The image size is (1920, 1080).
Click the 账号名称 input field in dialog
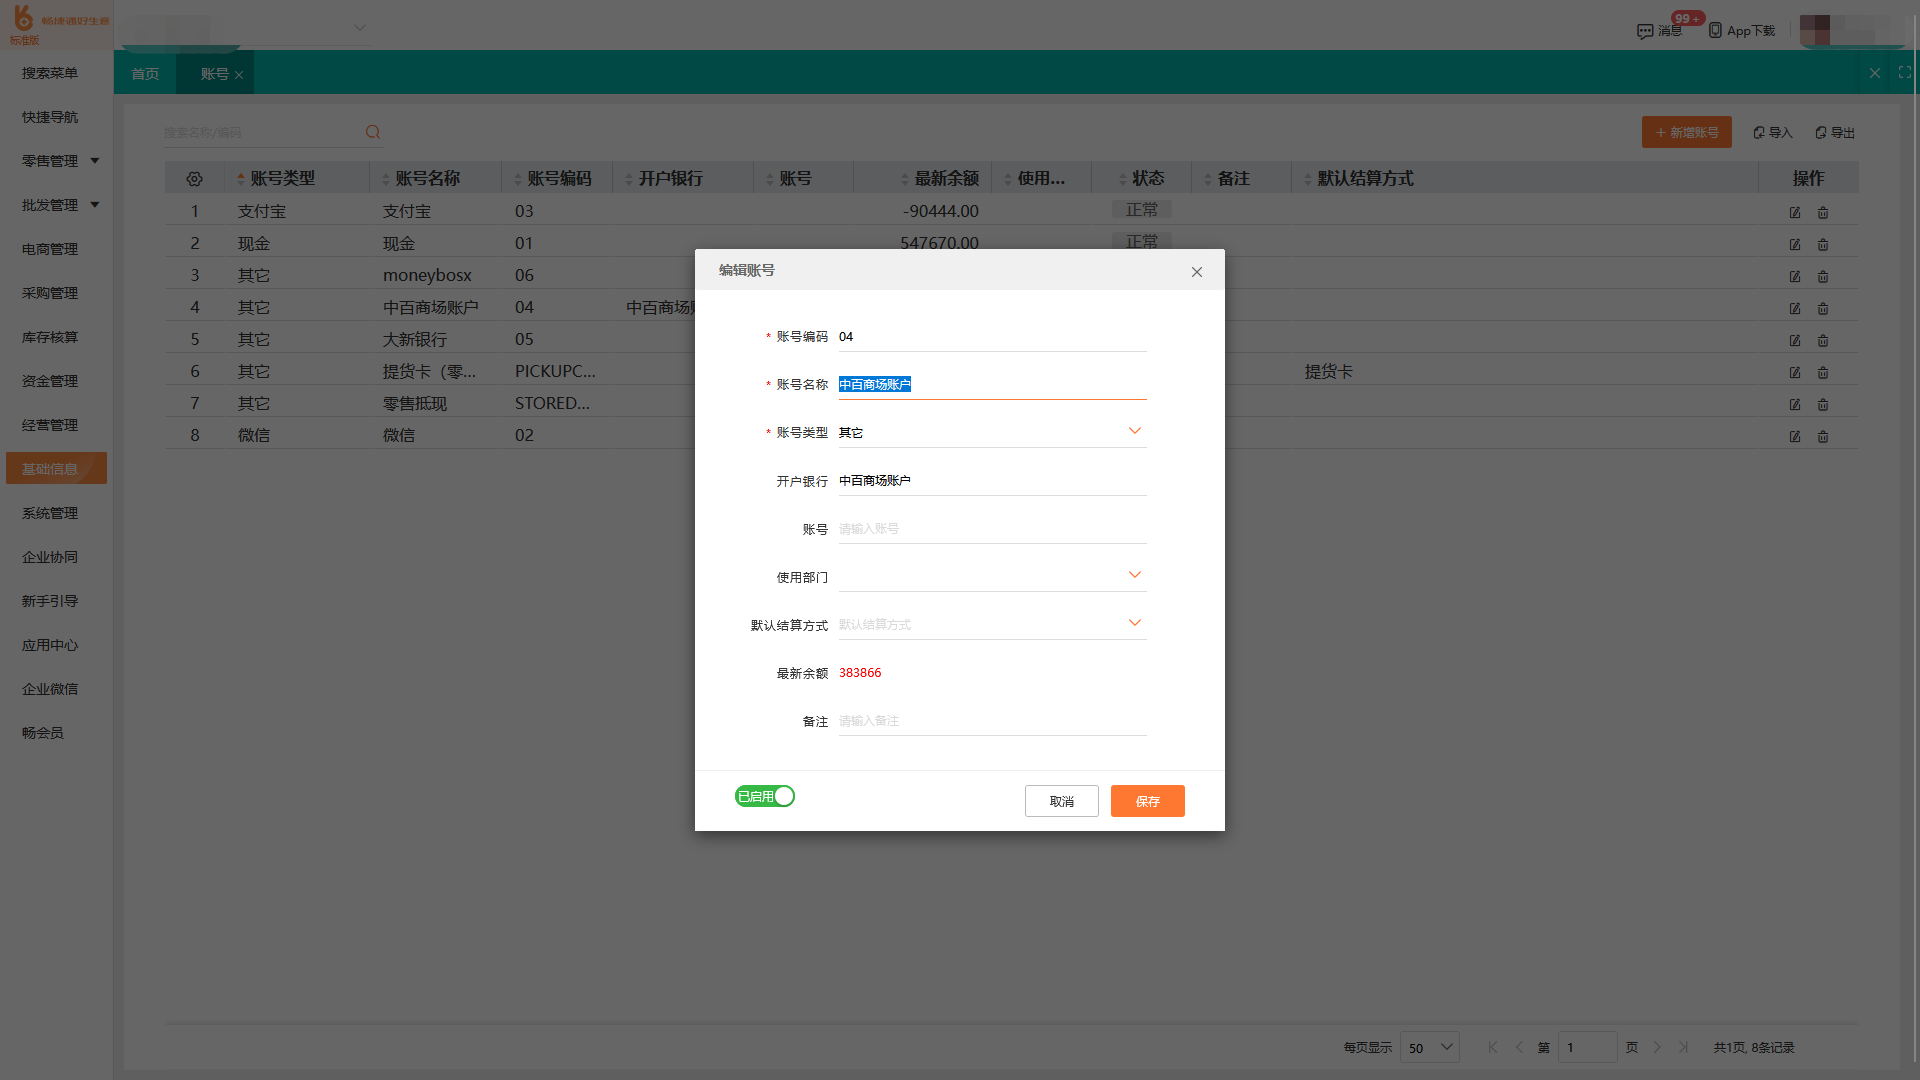990,384
